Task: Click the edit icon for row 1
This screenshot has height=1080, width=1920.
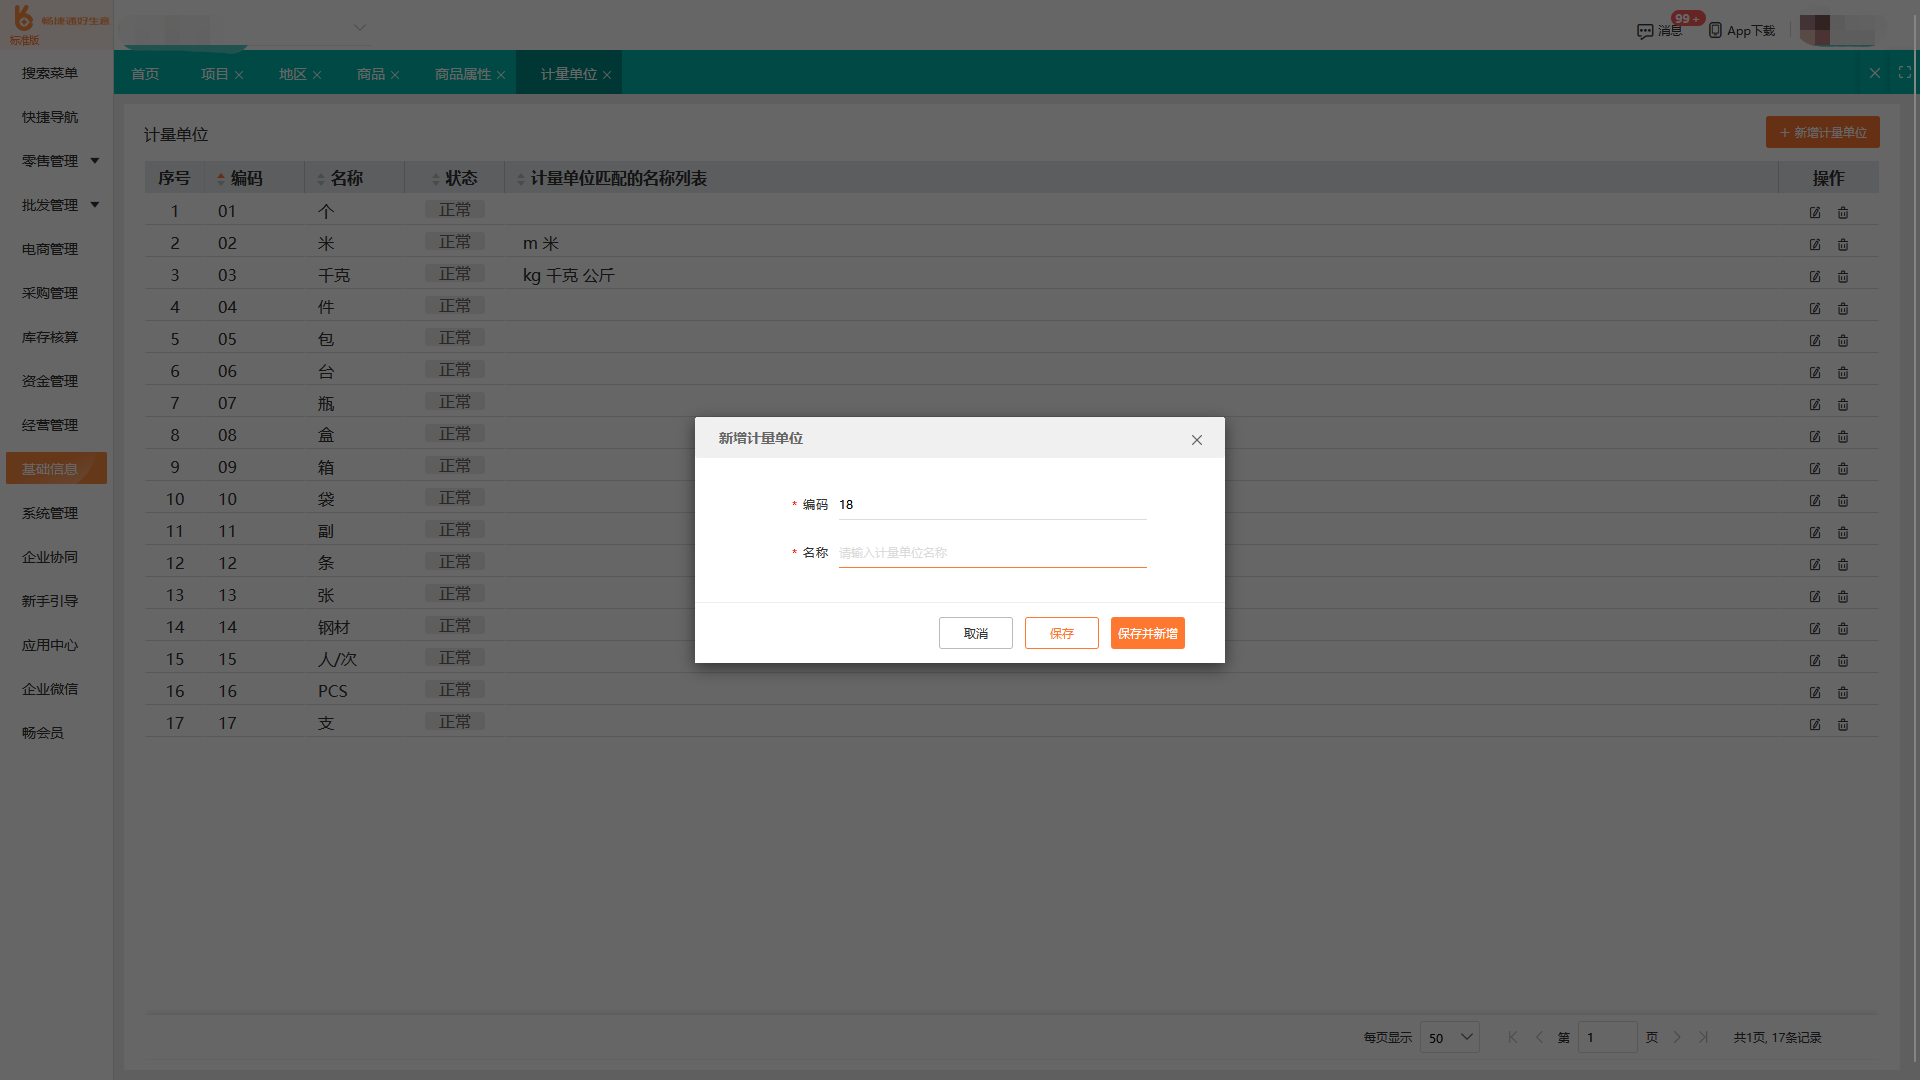Action: (x=1815, y=212)
